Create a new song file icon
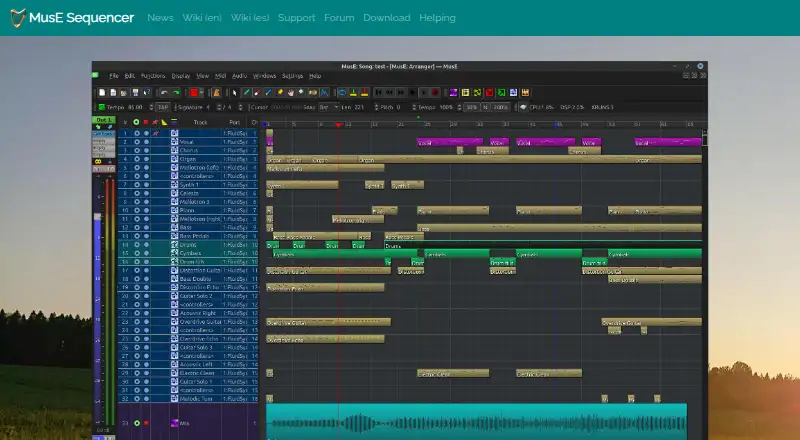The width and height of the screenshot is (800, 440). coord(102,92)
